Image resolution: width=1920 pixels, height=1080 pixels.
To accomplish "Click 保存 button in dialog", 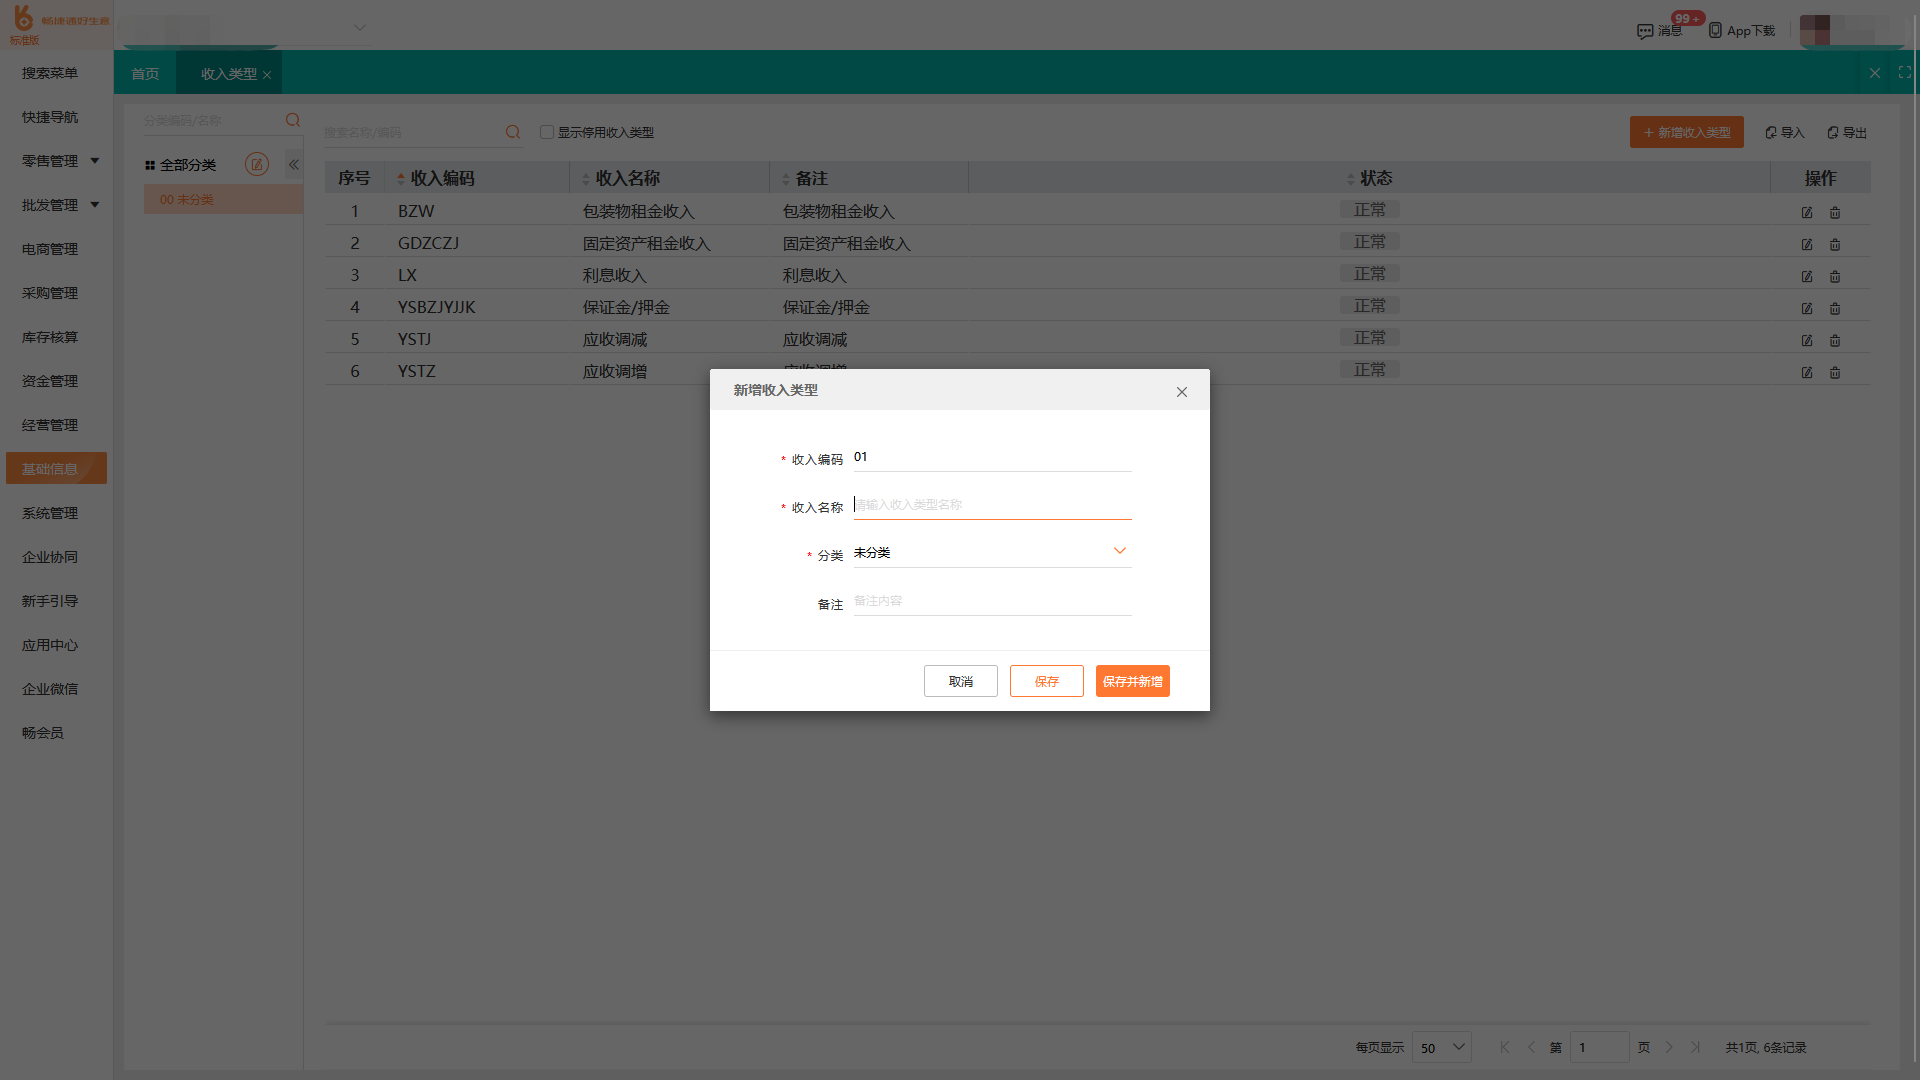I will tap(1047, 680).
